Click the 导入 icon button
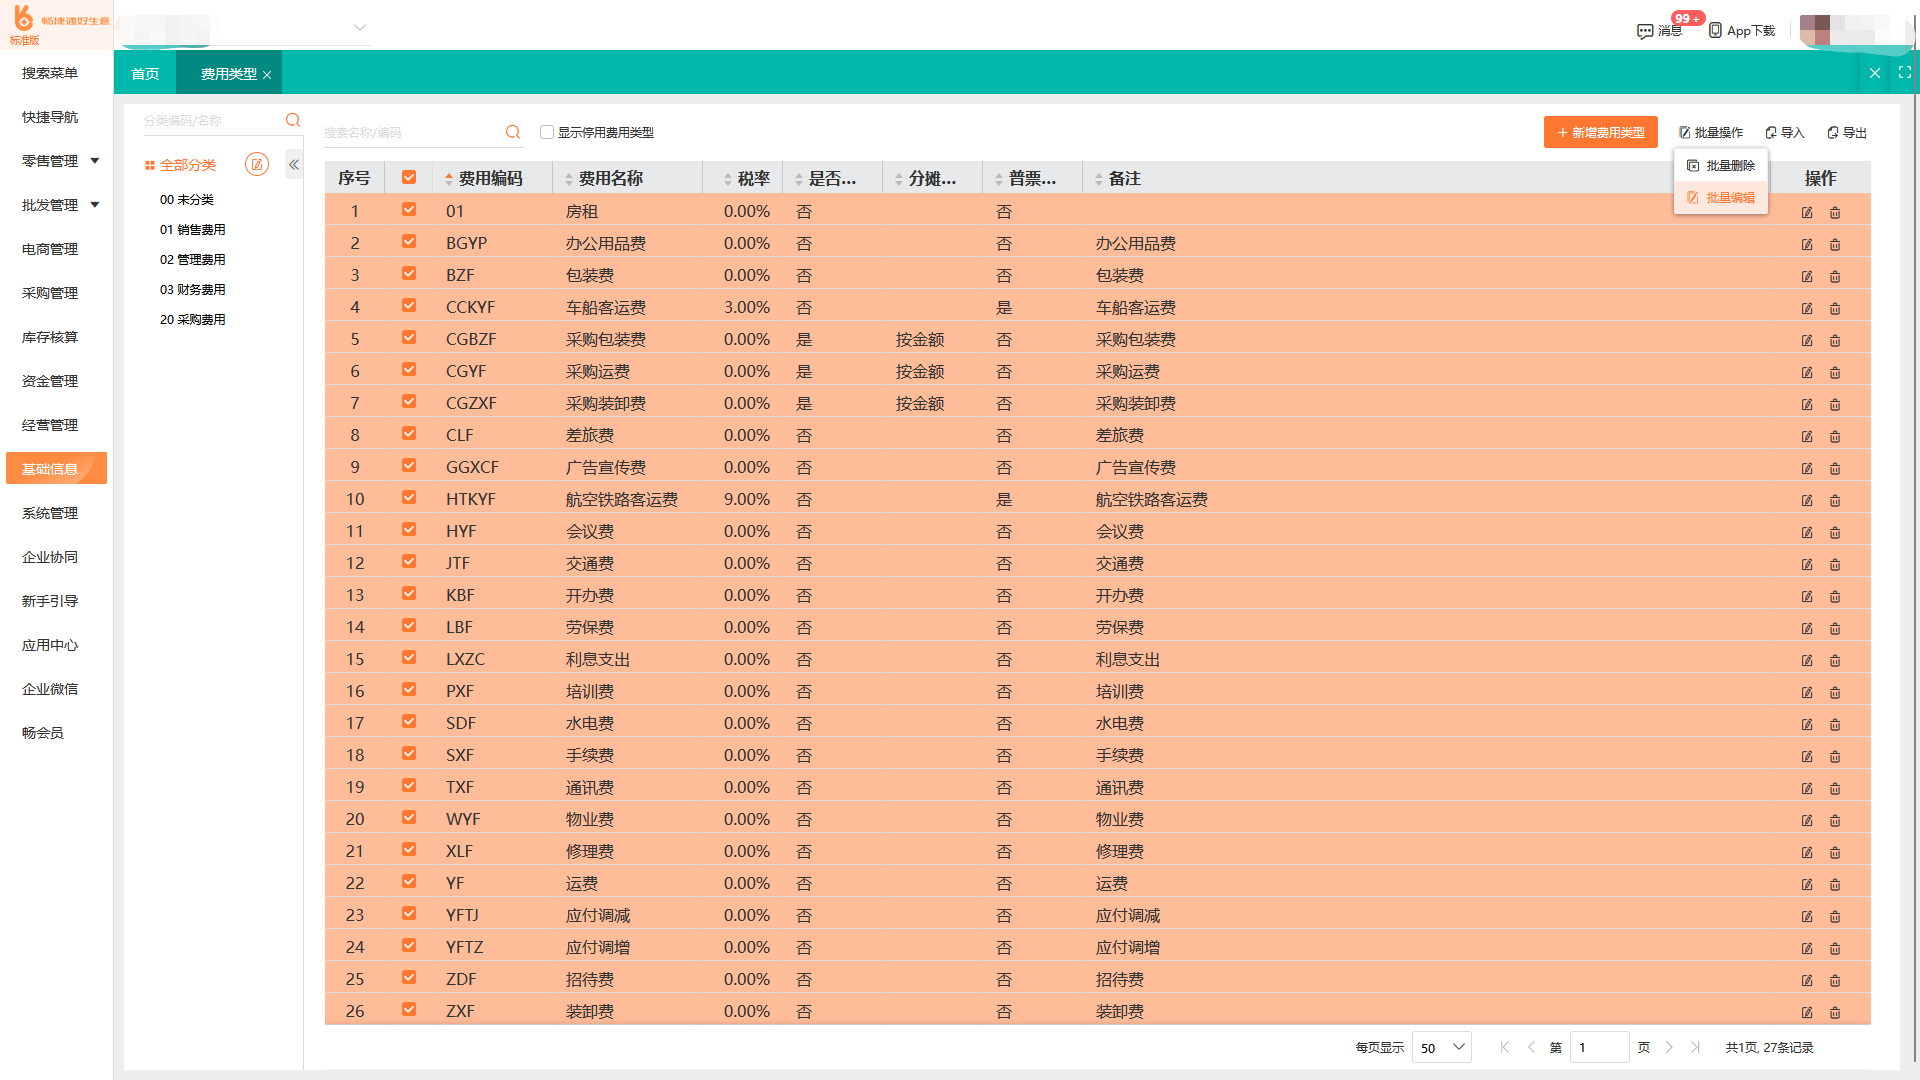 coord(1785,131)
